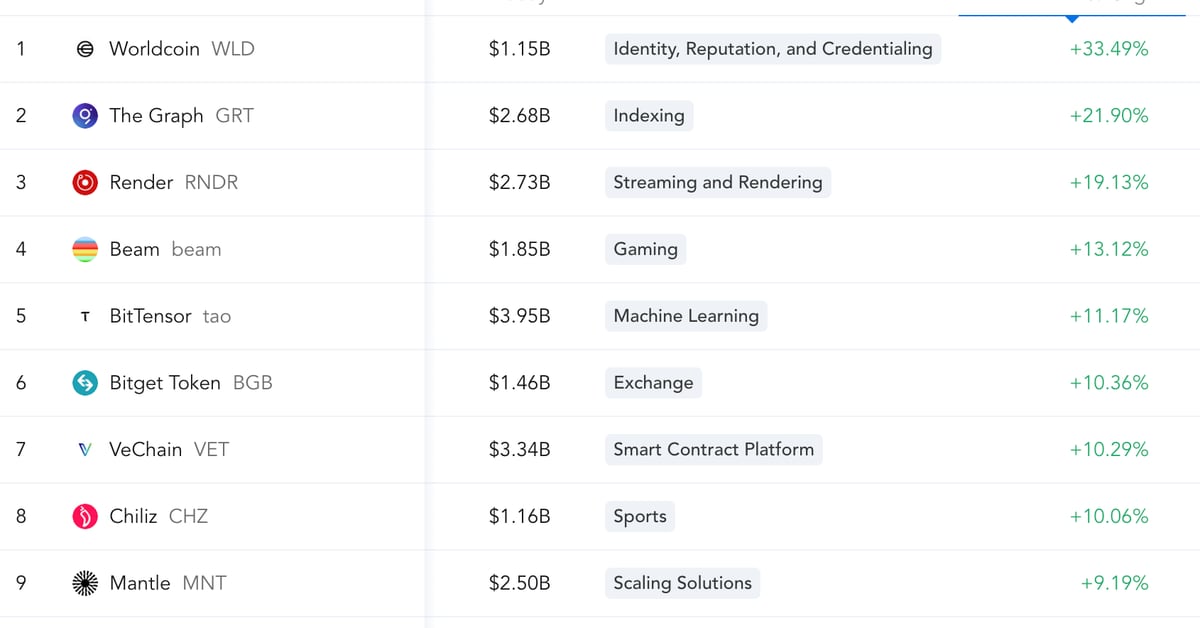Click the Mantle starburst icon
Viewport: 1200px width, 628px height.
86,584
